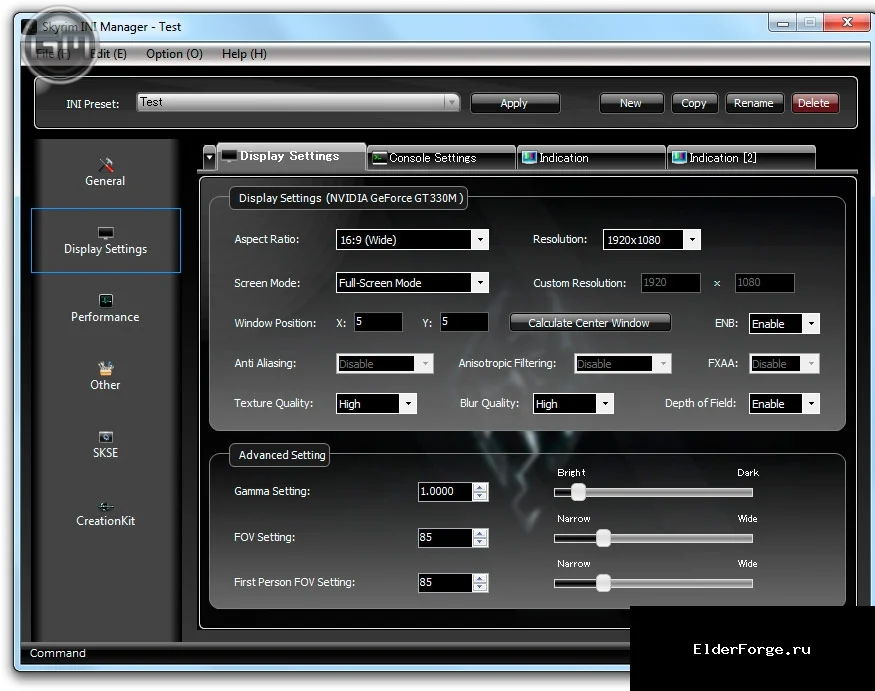
Task: Decrease FOV Setting with down spinner arrow
Action: 481,542
